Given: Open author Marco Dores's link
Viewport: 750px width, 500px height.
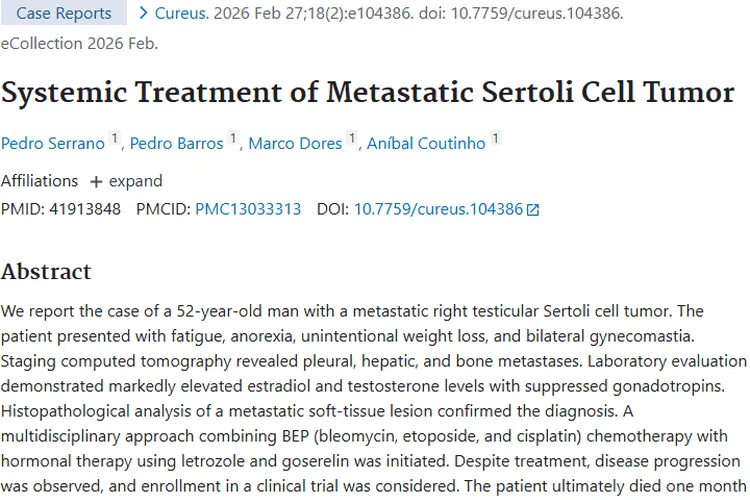Looking at the screenshot, I should [x=295, y=143].
